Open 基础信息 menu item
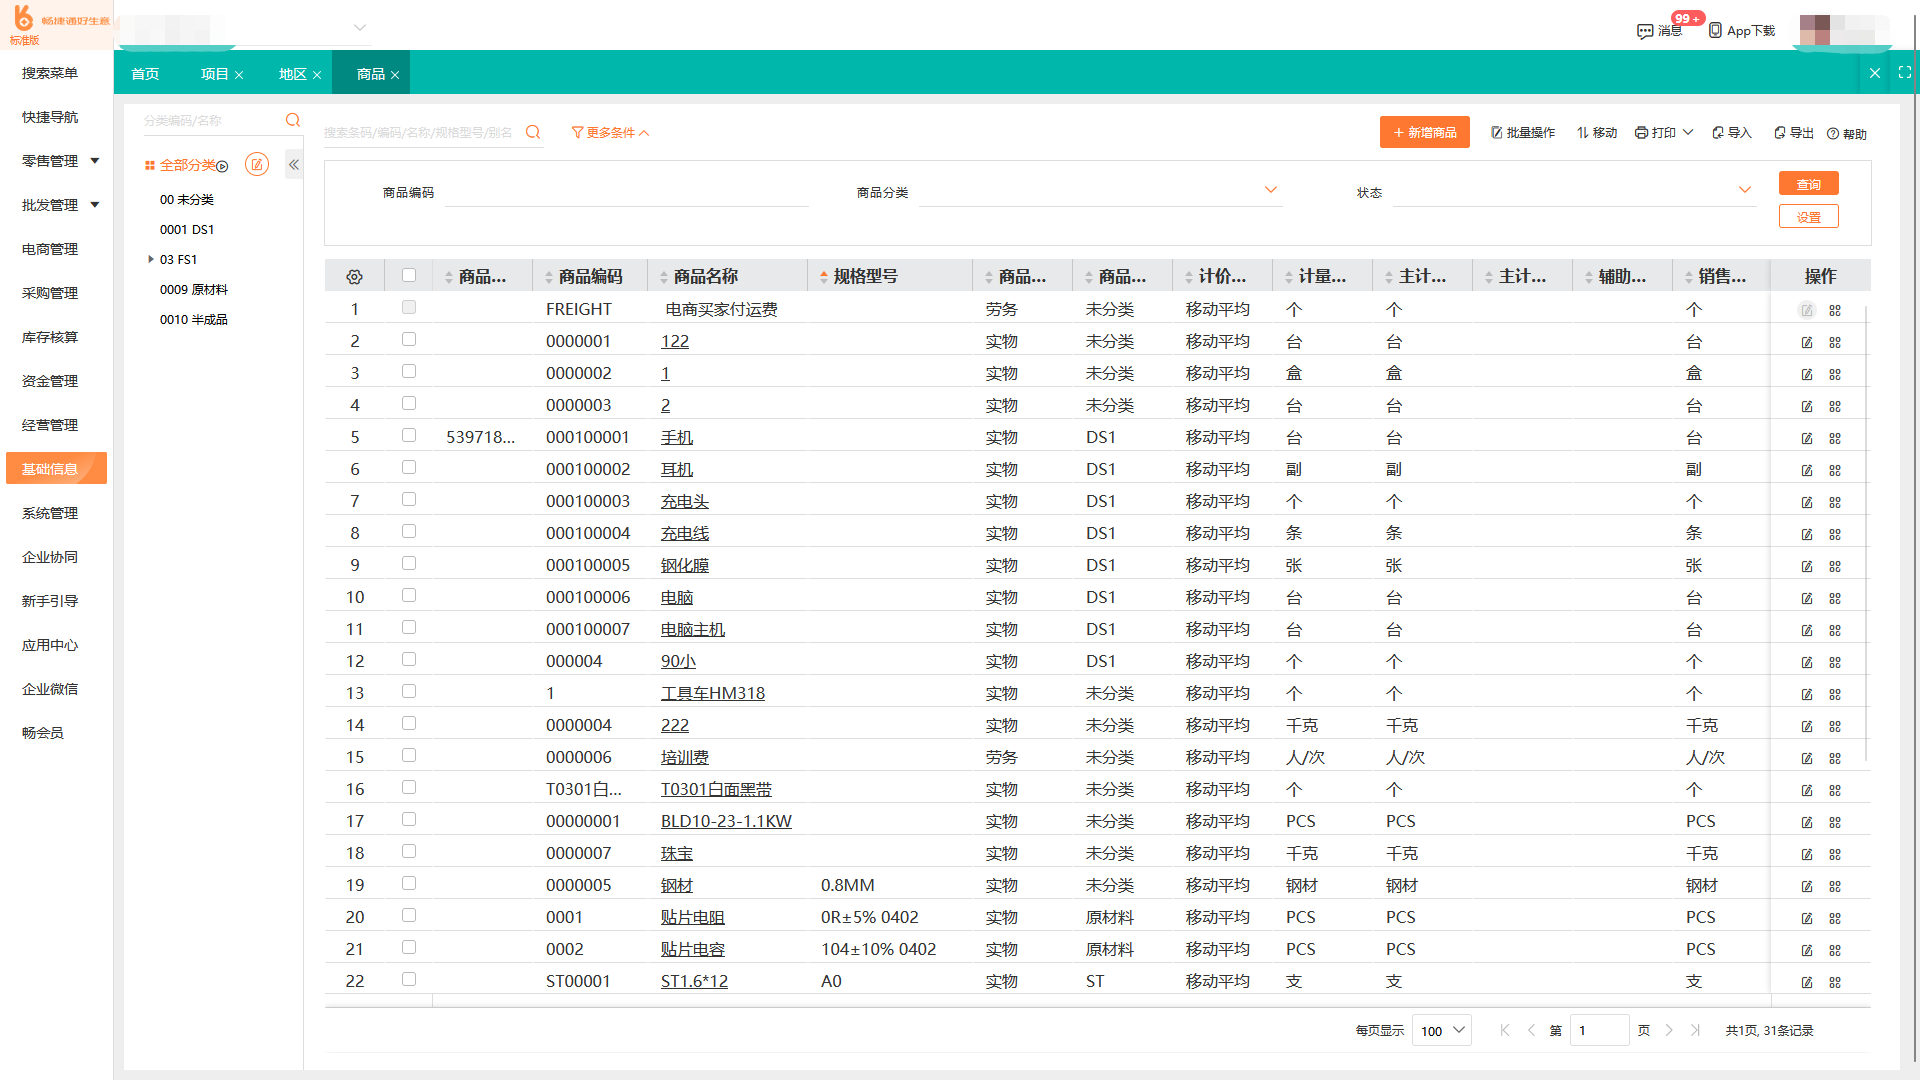Viewport: 1920px width, 1080px height. click(x=53, y=468)
